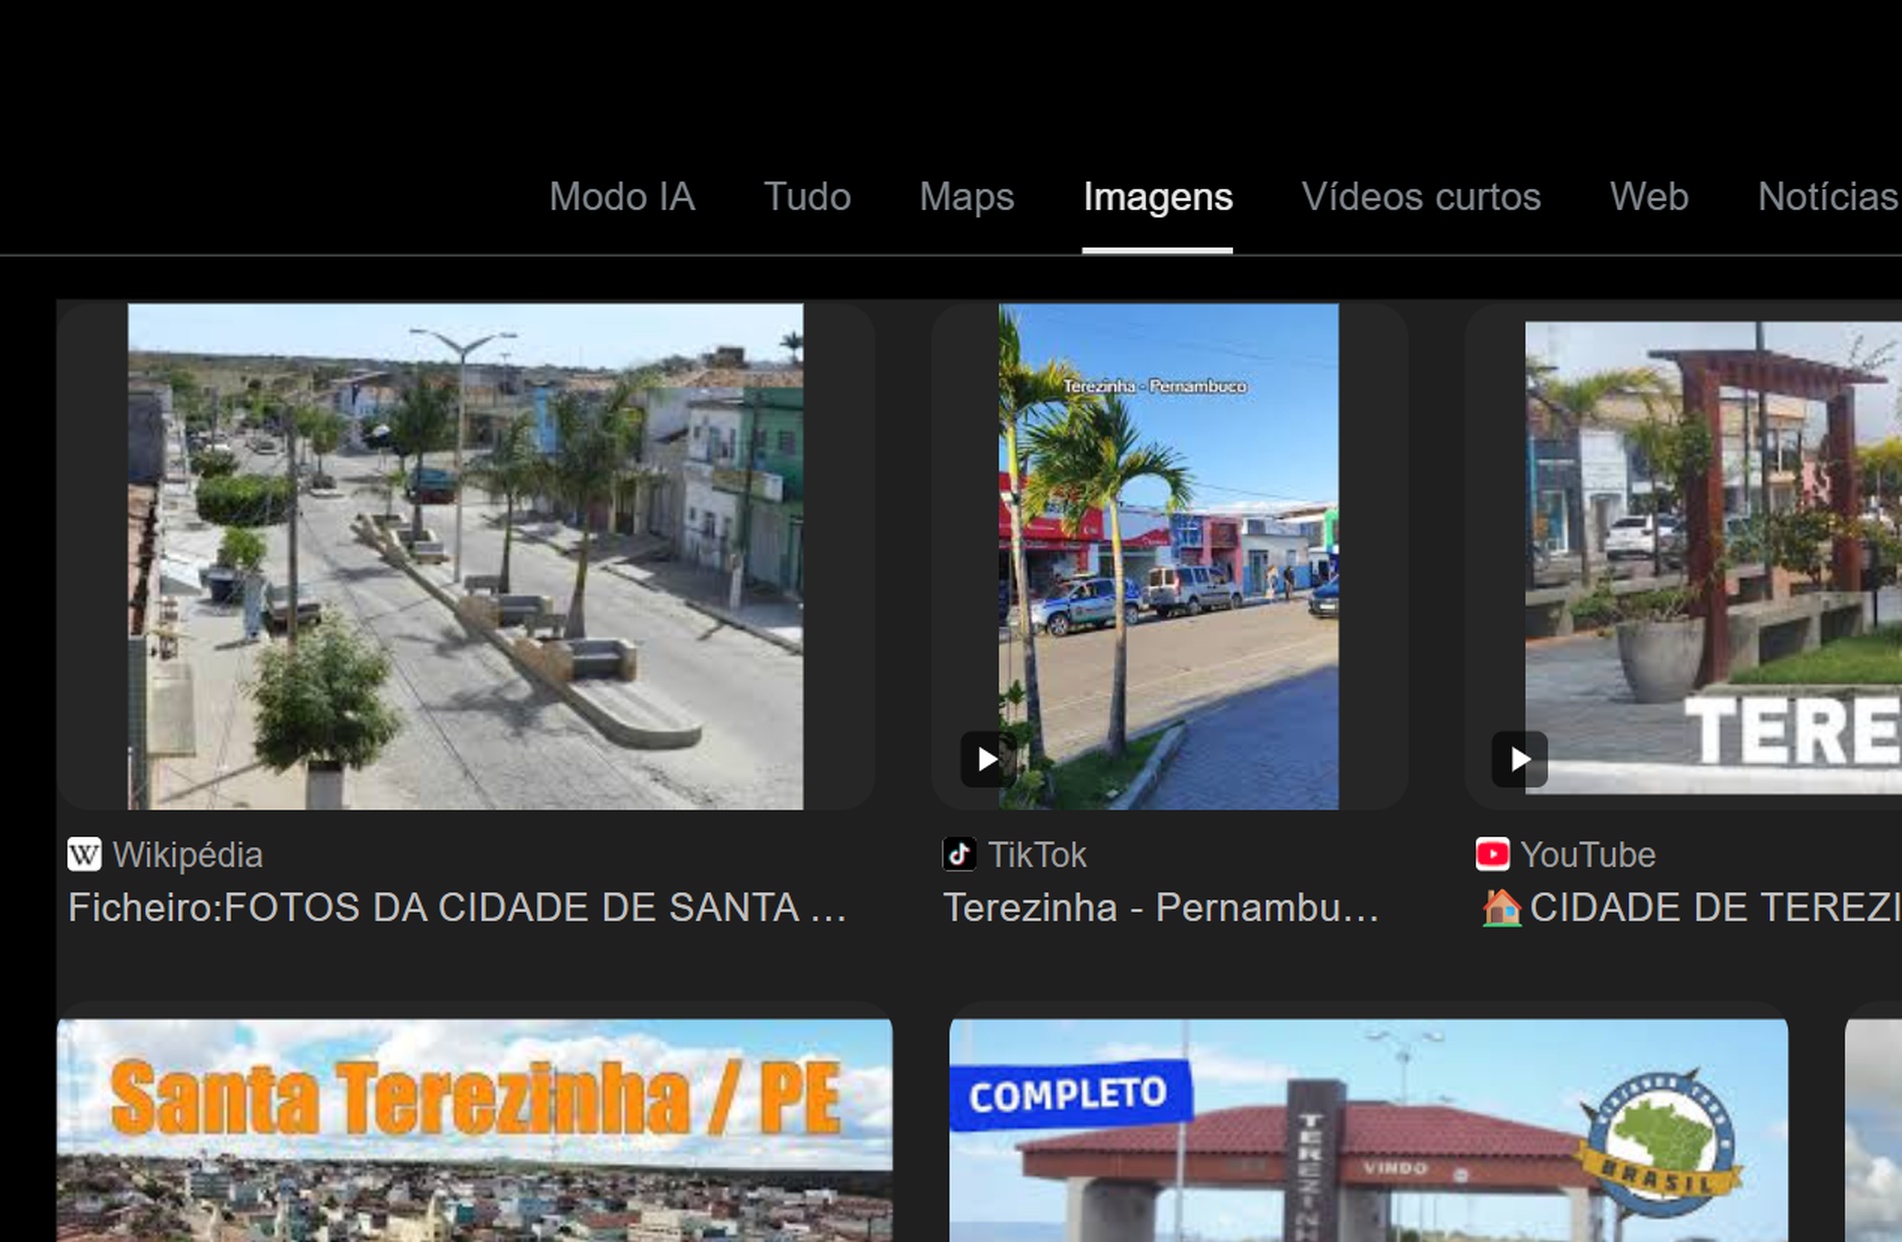Open the YouTube pergola square thumbnail
1902x1242 pixels.
pyautogui.click(x=1712, y=556)
